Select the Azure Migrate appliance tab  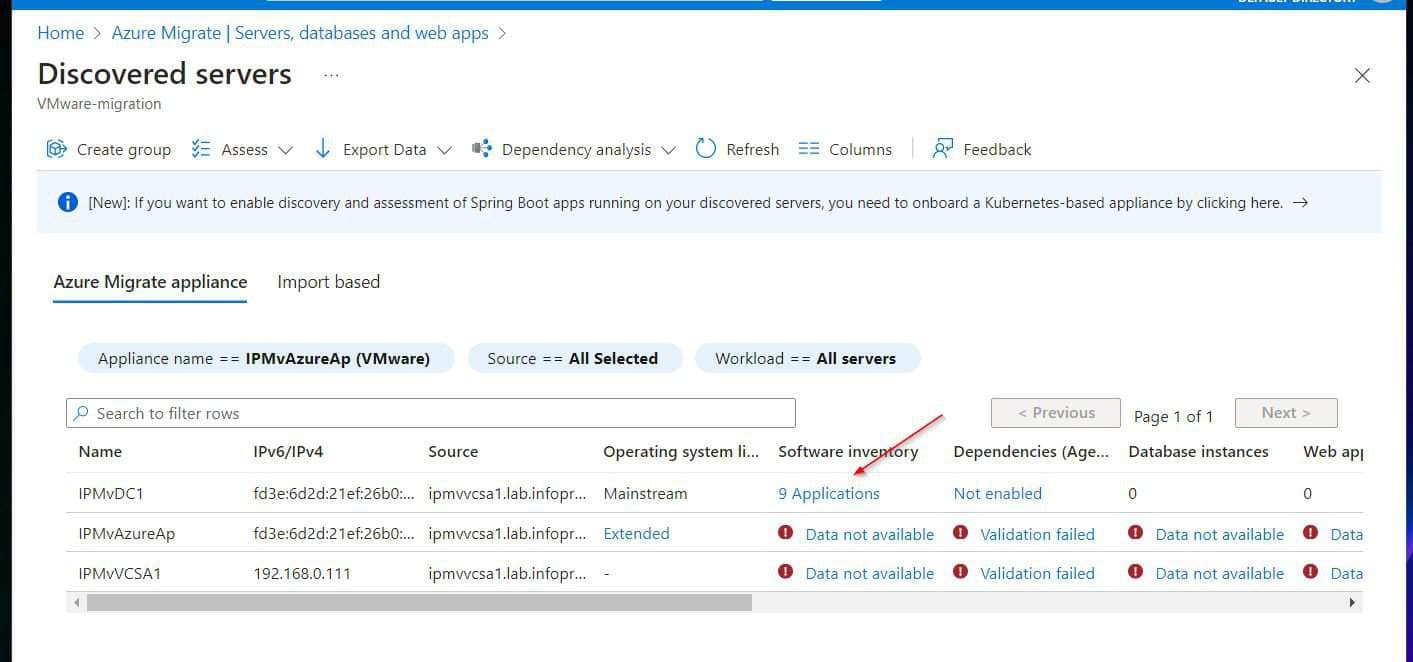coord(149,281)
